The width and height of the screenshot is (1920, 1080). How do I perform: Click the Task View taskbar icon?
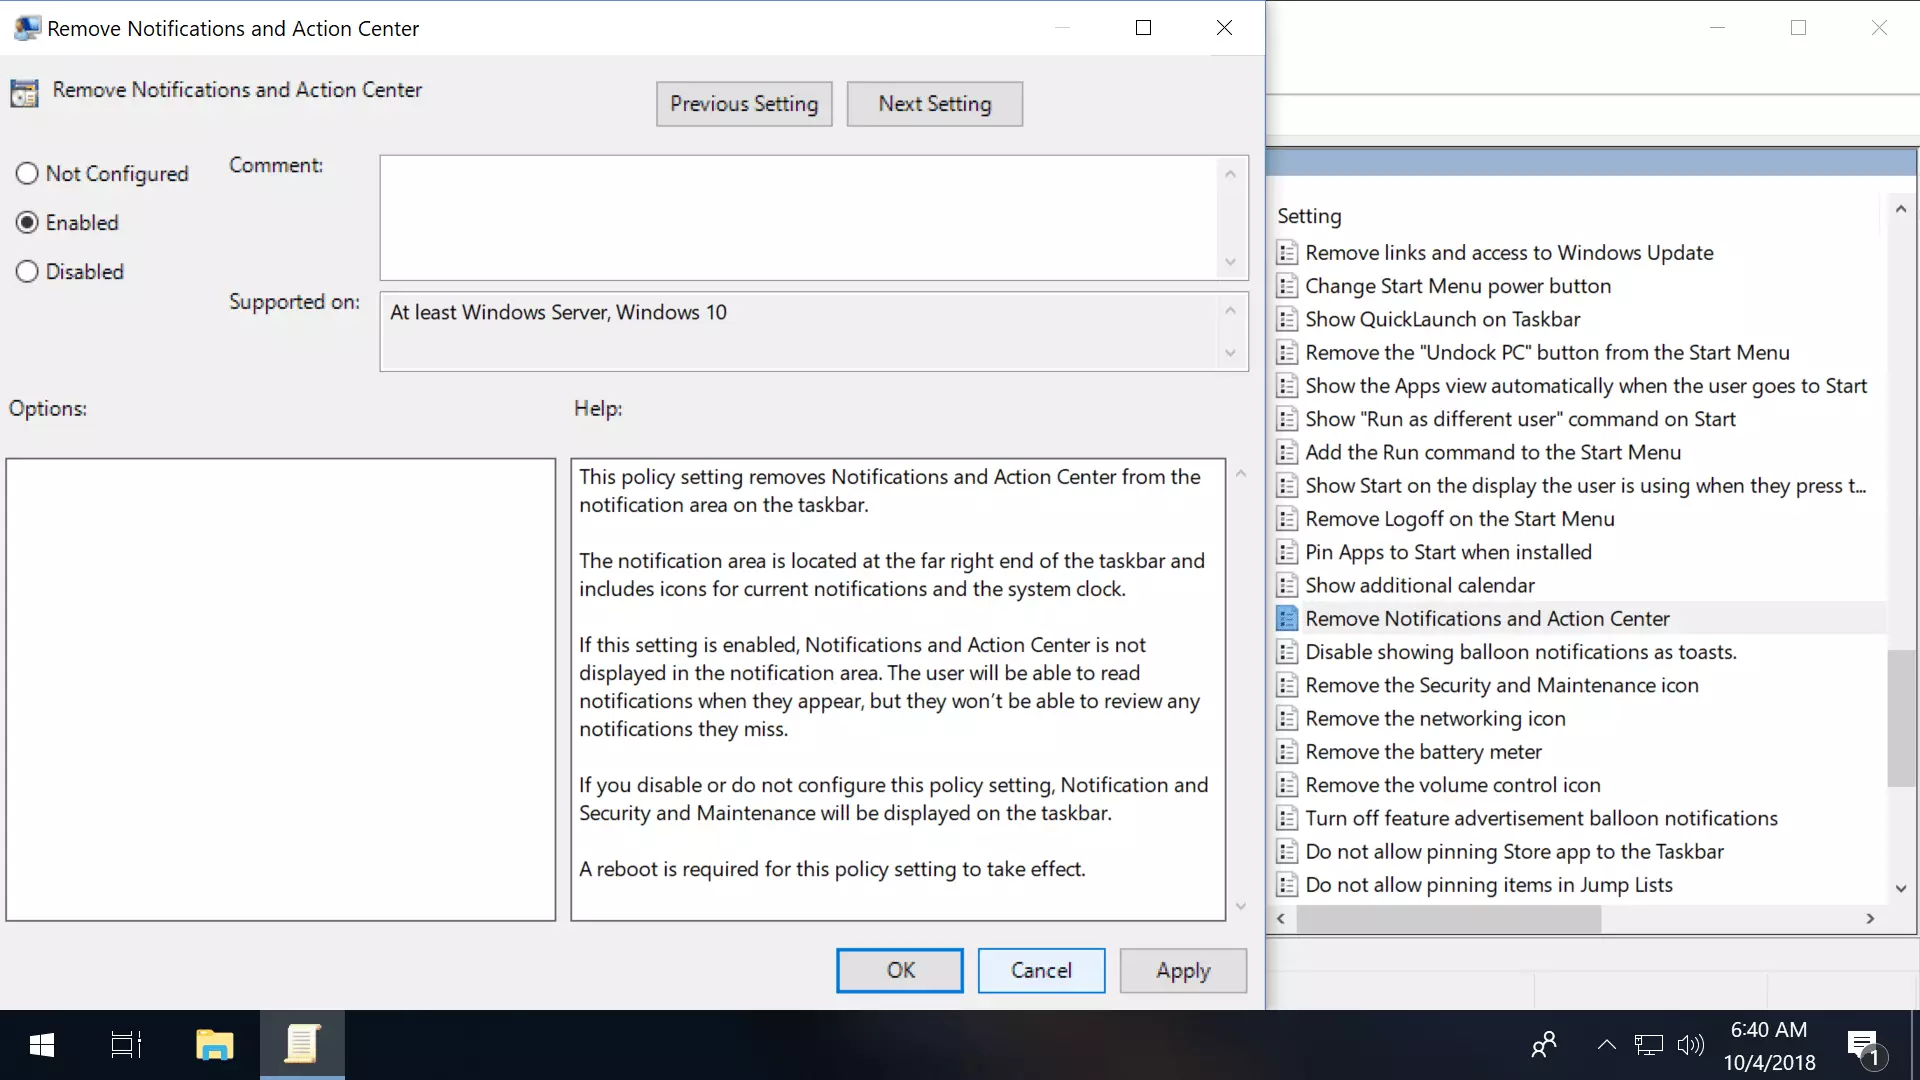click(x=125, y=1044)
